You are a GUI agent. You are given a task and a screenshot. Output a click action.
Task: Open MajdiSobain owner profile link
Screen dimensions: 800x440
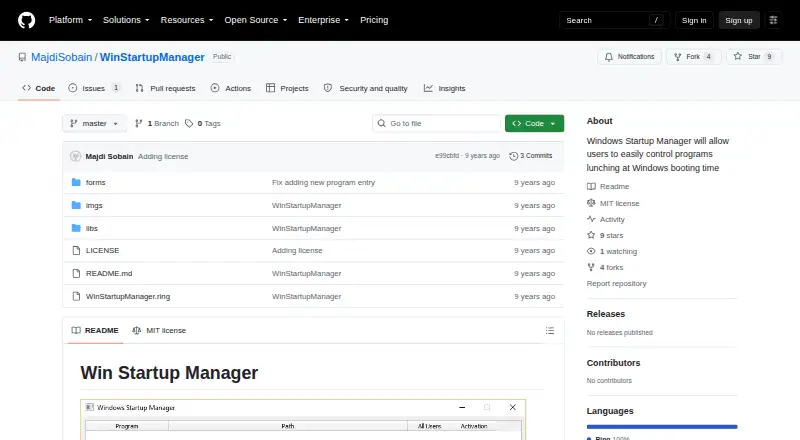[x=62, y=57]
